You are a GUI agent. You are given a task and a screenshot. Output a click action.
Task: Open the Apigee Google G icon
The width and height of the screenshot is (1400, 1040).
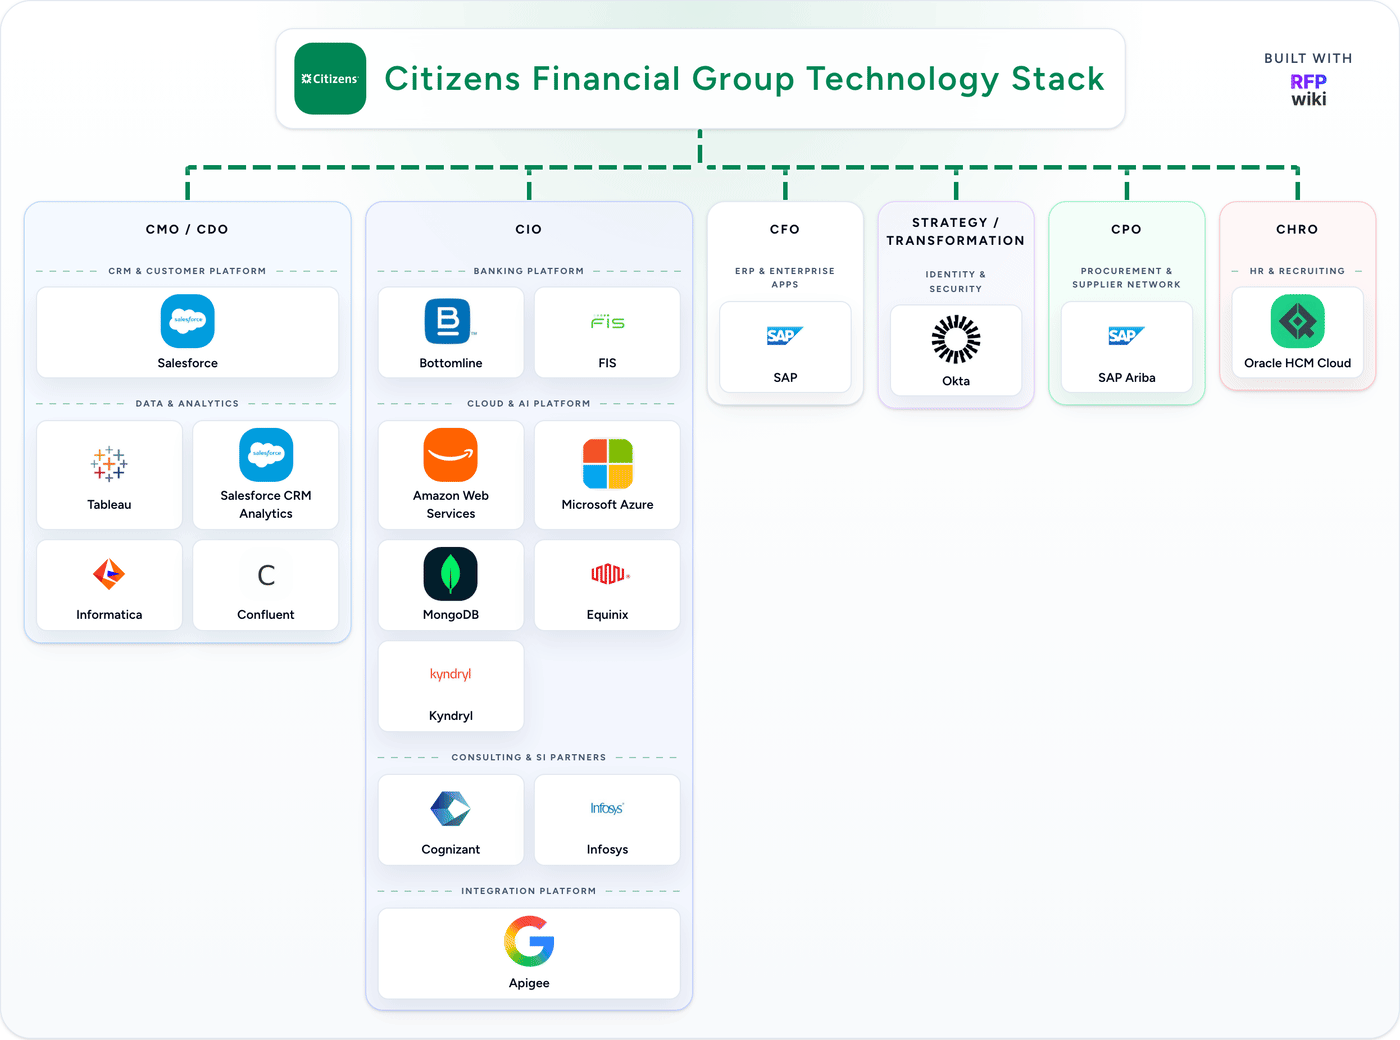pyautogui.click(x=529, y=942)
